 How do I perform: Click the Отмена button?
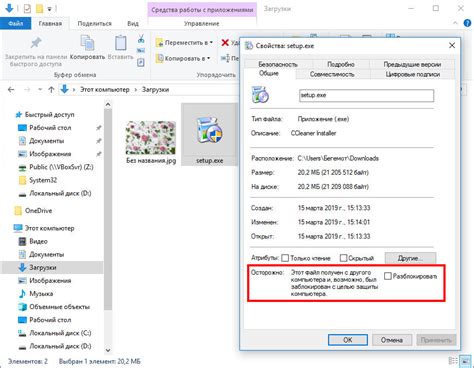point(392,340)
